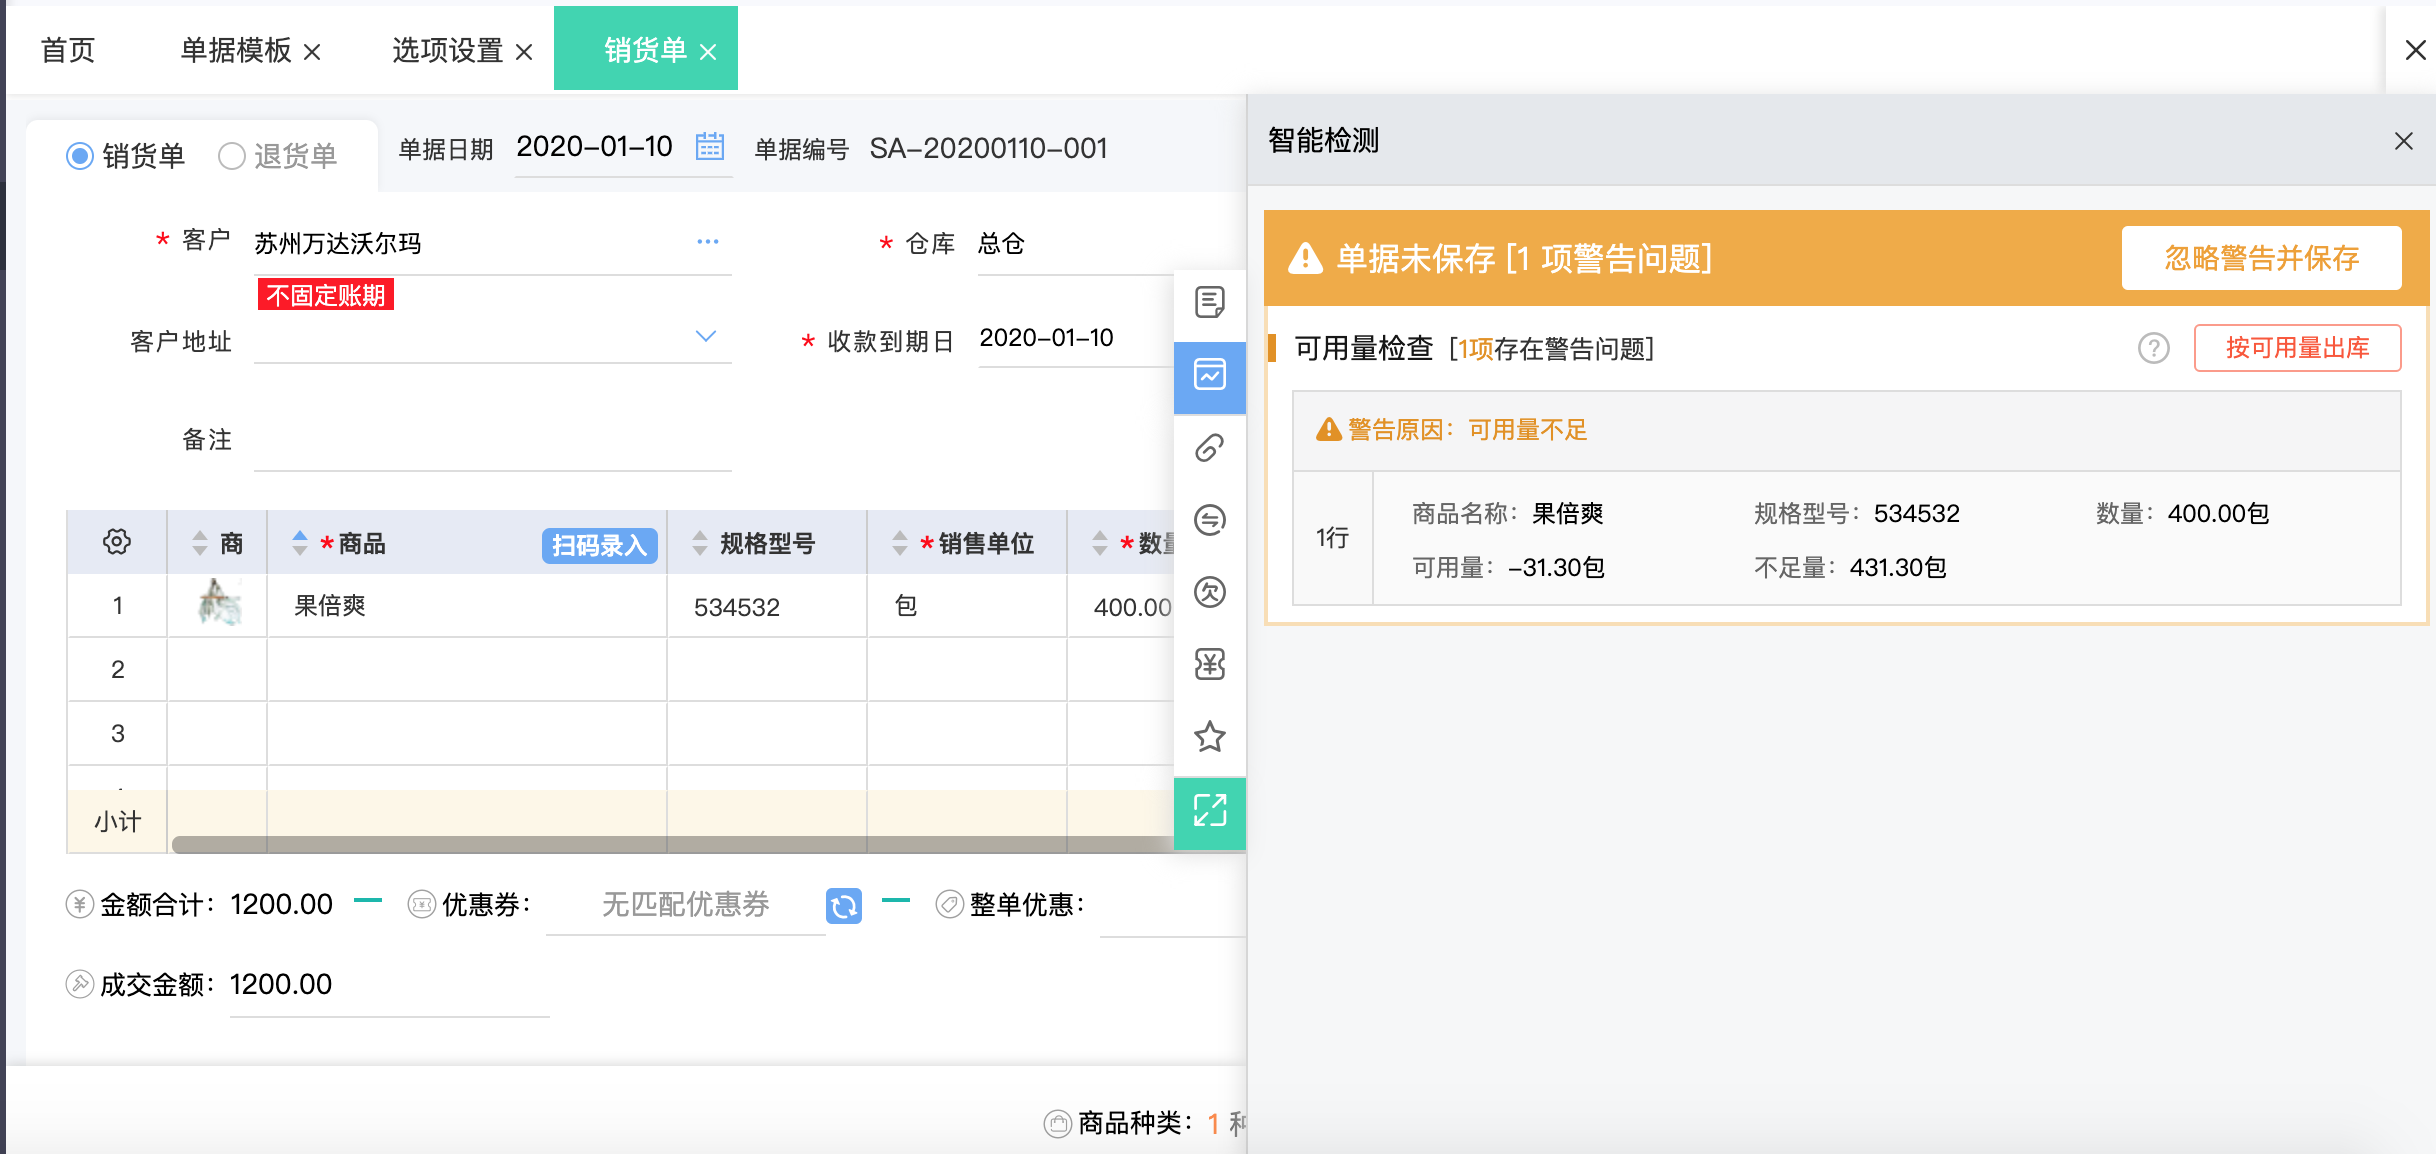Viewport: 2436px width, 1154px height.
Task: Click 扫码录入 button in table
Action: point(597,544)
